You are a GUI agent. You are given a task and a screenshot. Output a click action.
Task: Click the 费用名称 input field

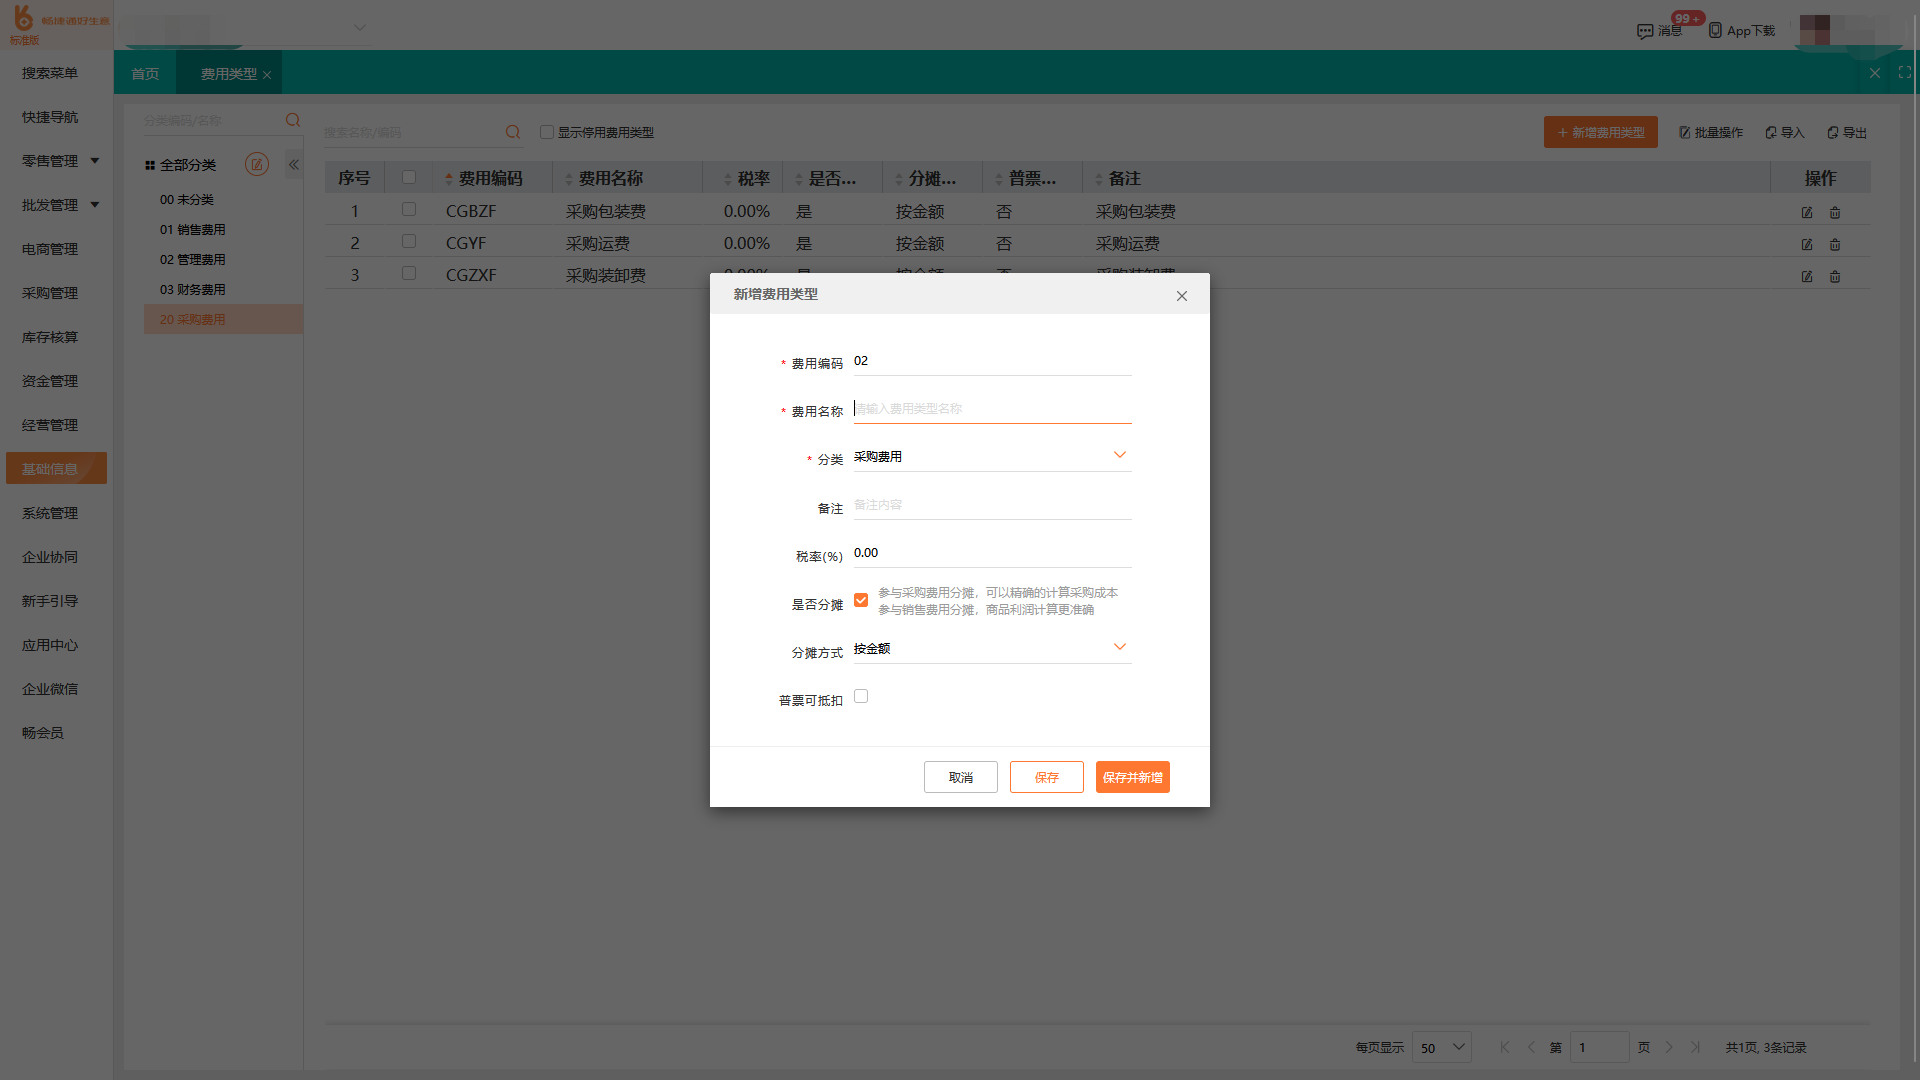tap(992, 407)
